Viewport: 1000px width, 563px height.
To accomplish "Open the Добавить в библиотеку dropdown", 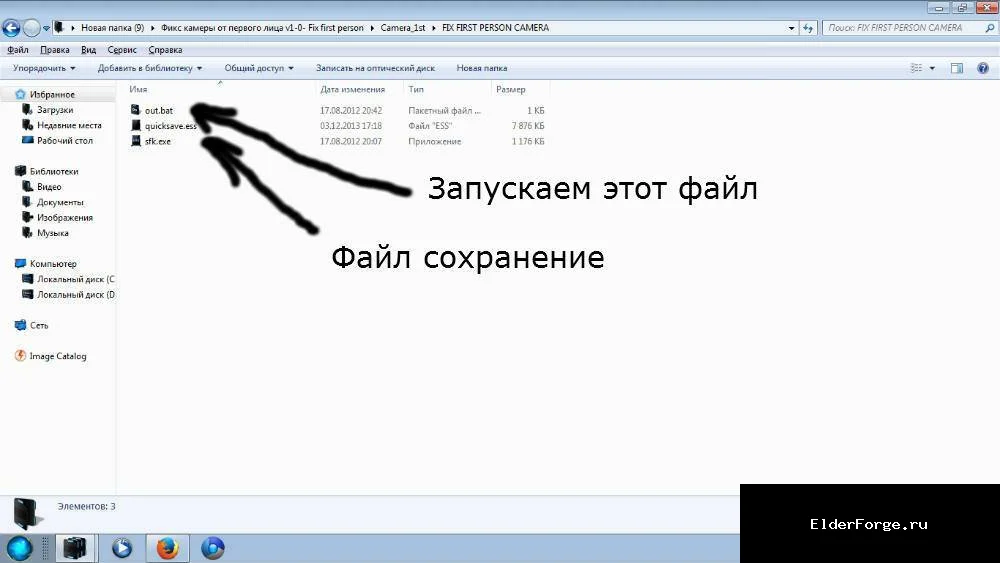I will tap(150, 68).
